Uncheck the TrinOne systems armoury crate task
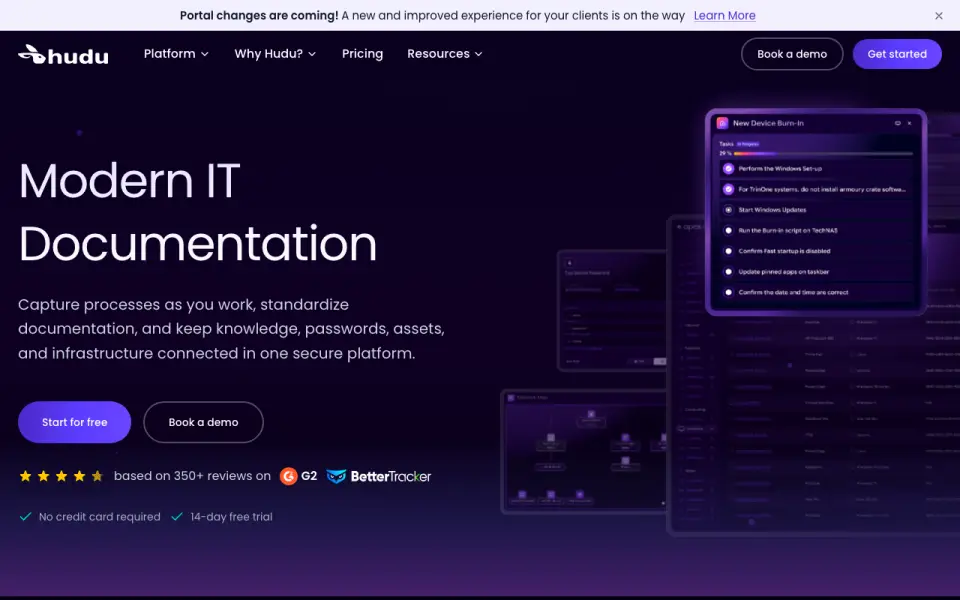This screenshot has height=600, width=960. click(x=728, y=189)
